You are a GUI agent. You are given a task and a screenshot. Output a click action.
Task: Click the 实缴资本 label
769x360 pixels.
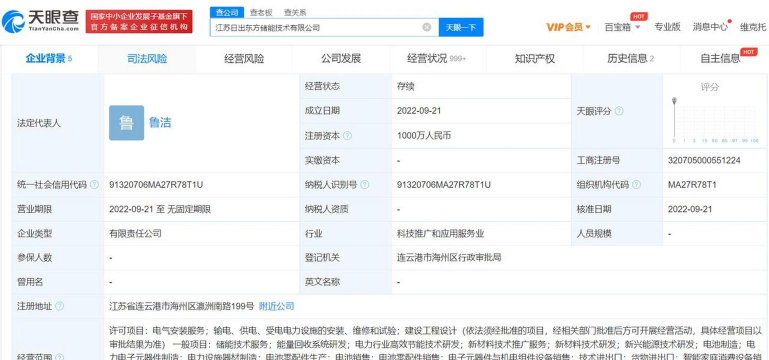[322, 160]
